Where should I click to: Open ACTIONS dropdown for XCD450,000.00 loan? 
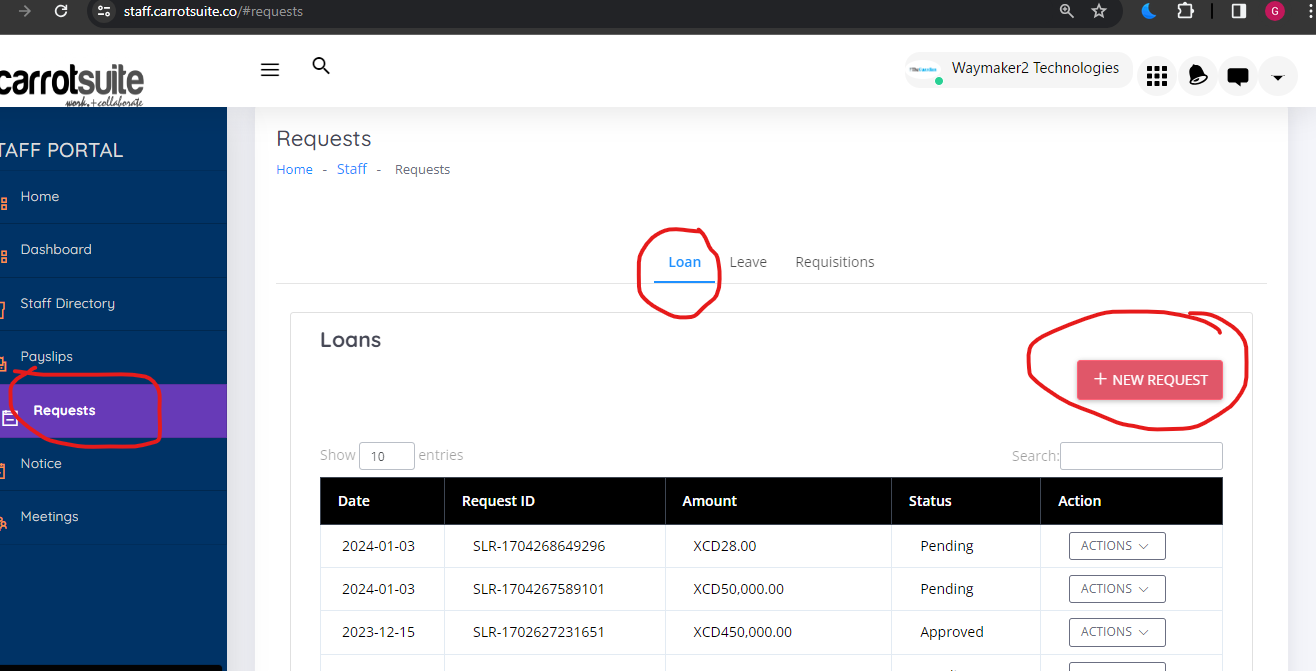[1117, 632]
